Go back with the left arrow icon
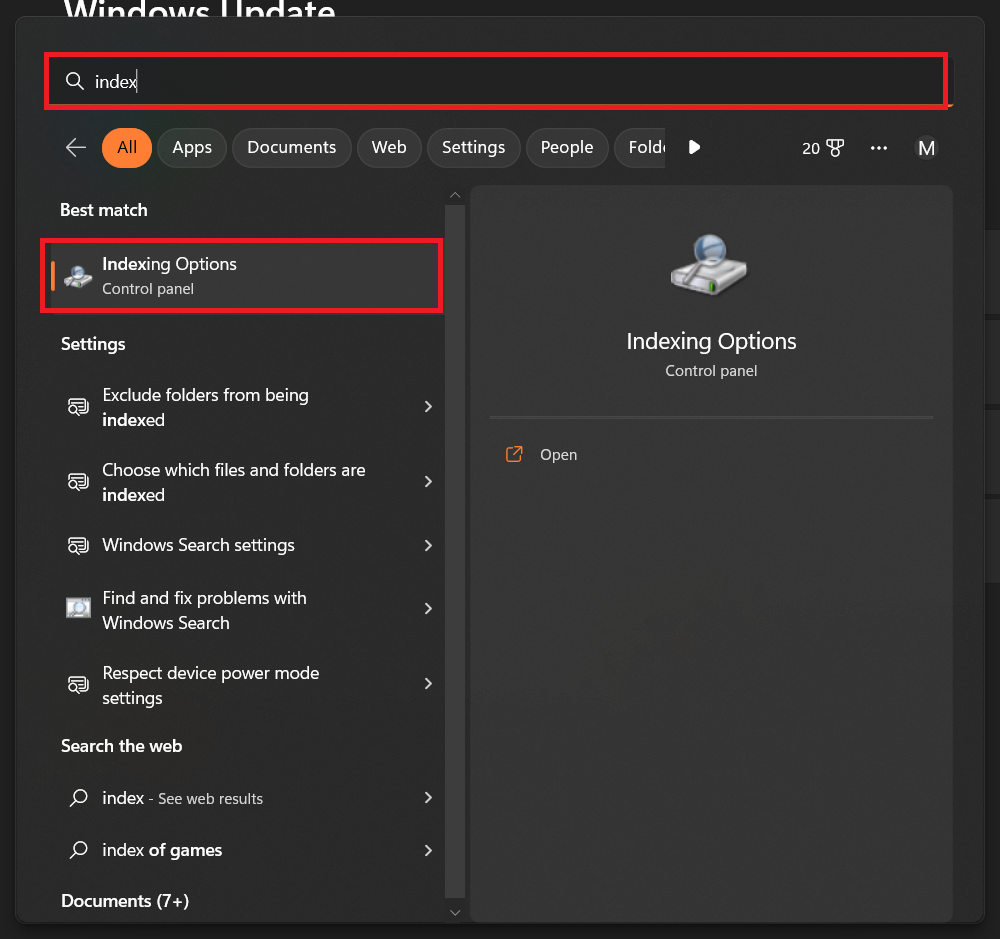Image resolution: width=1000 pixels, height=939 pixels. tap(76, 147)
